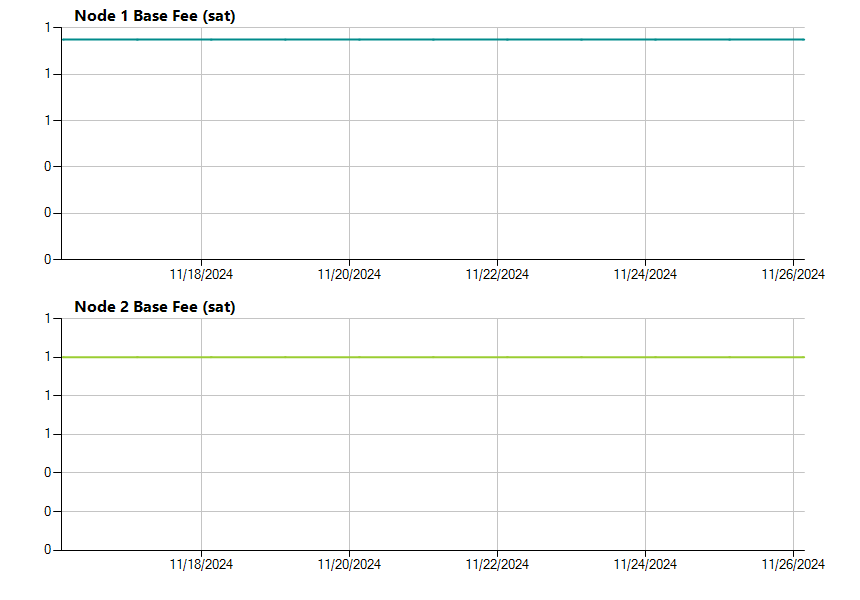
Task: Click Node 1 teal line at the 11/24/2024 gridline
Action: click(x=645, y=39)
